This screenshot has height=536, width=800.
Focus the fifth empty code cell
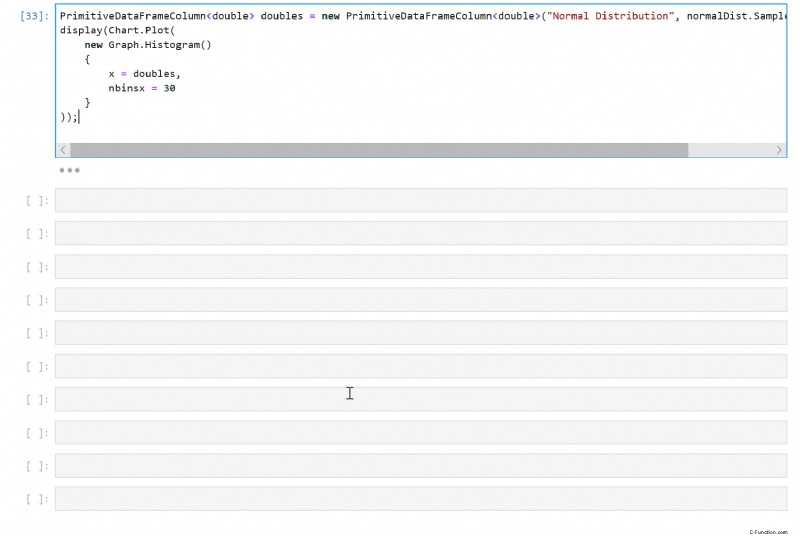pos(420,333)
